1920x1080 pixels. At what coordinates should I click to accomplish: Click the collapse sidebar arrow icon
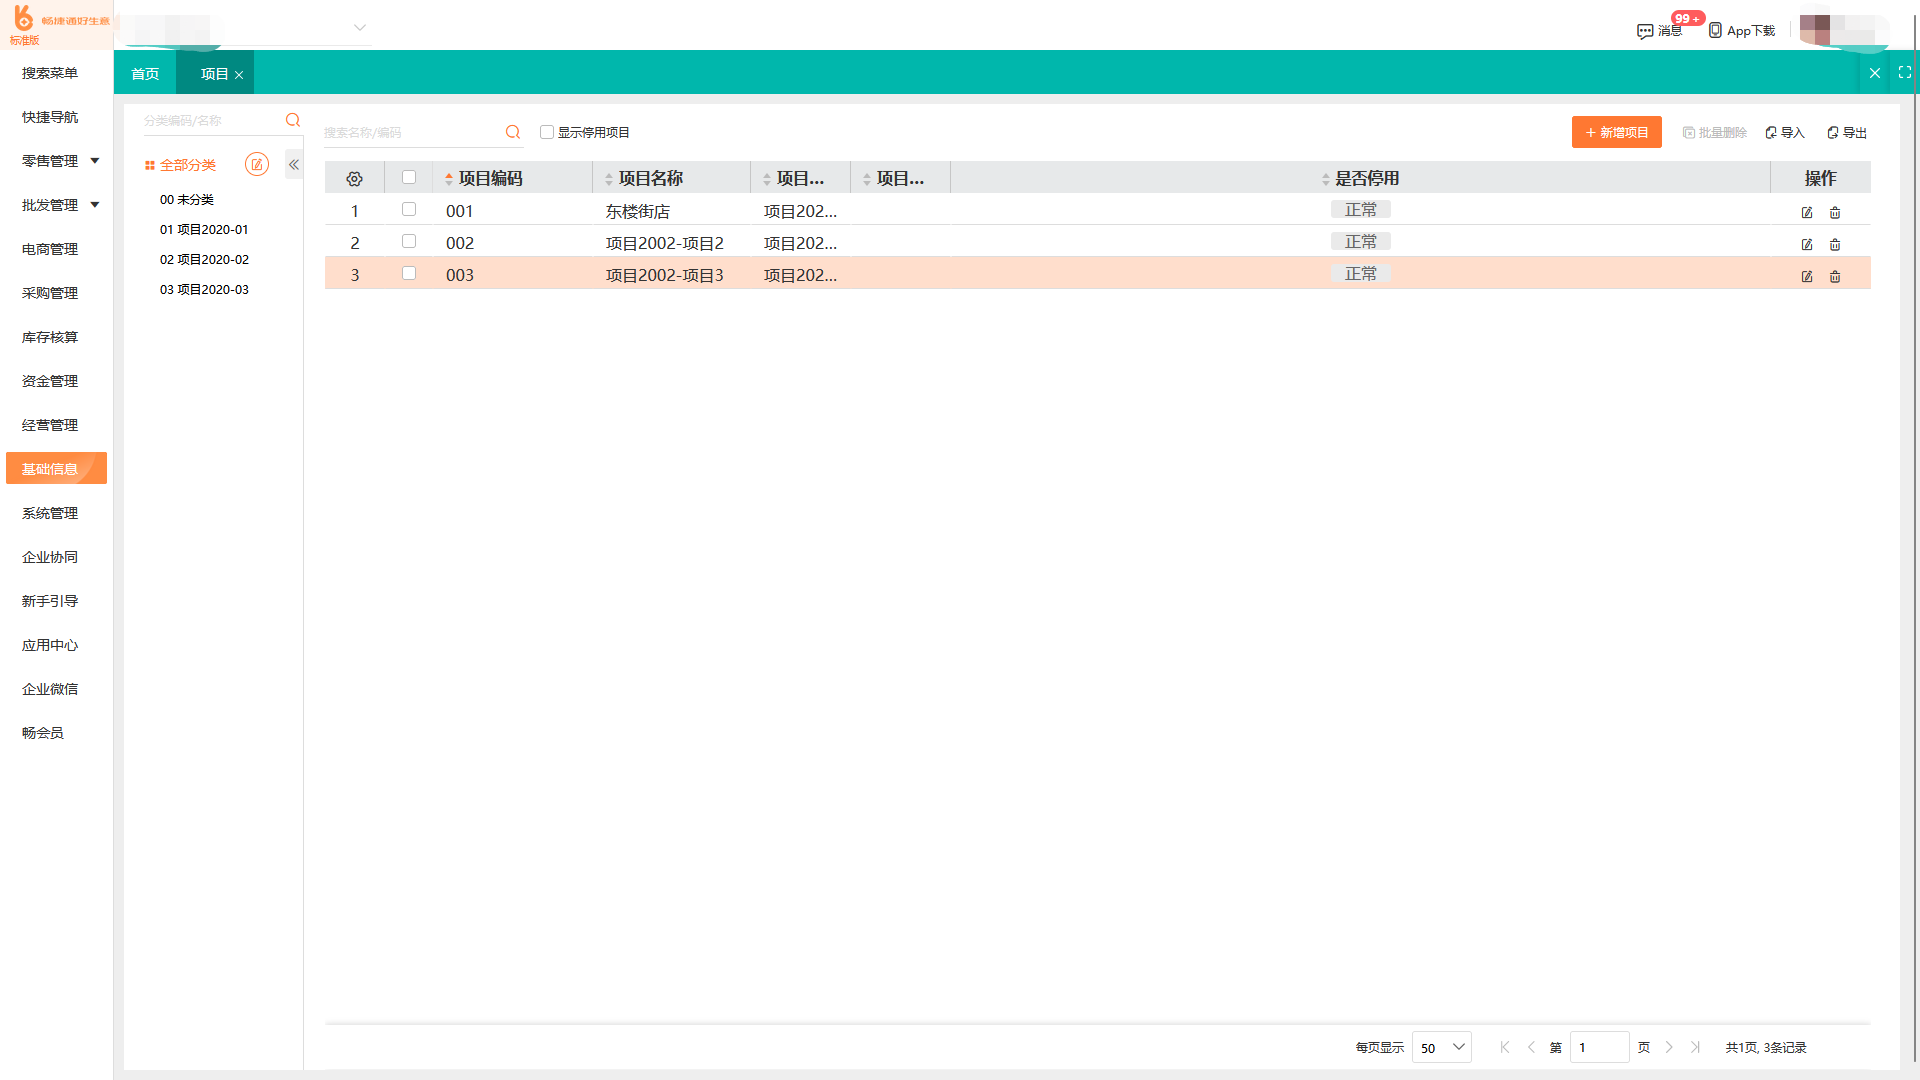pos(295,164)
